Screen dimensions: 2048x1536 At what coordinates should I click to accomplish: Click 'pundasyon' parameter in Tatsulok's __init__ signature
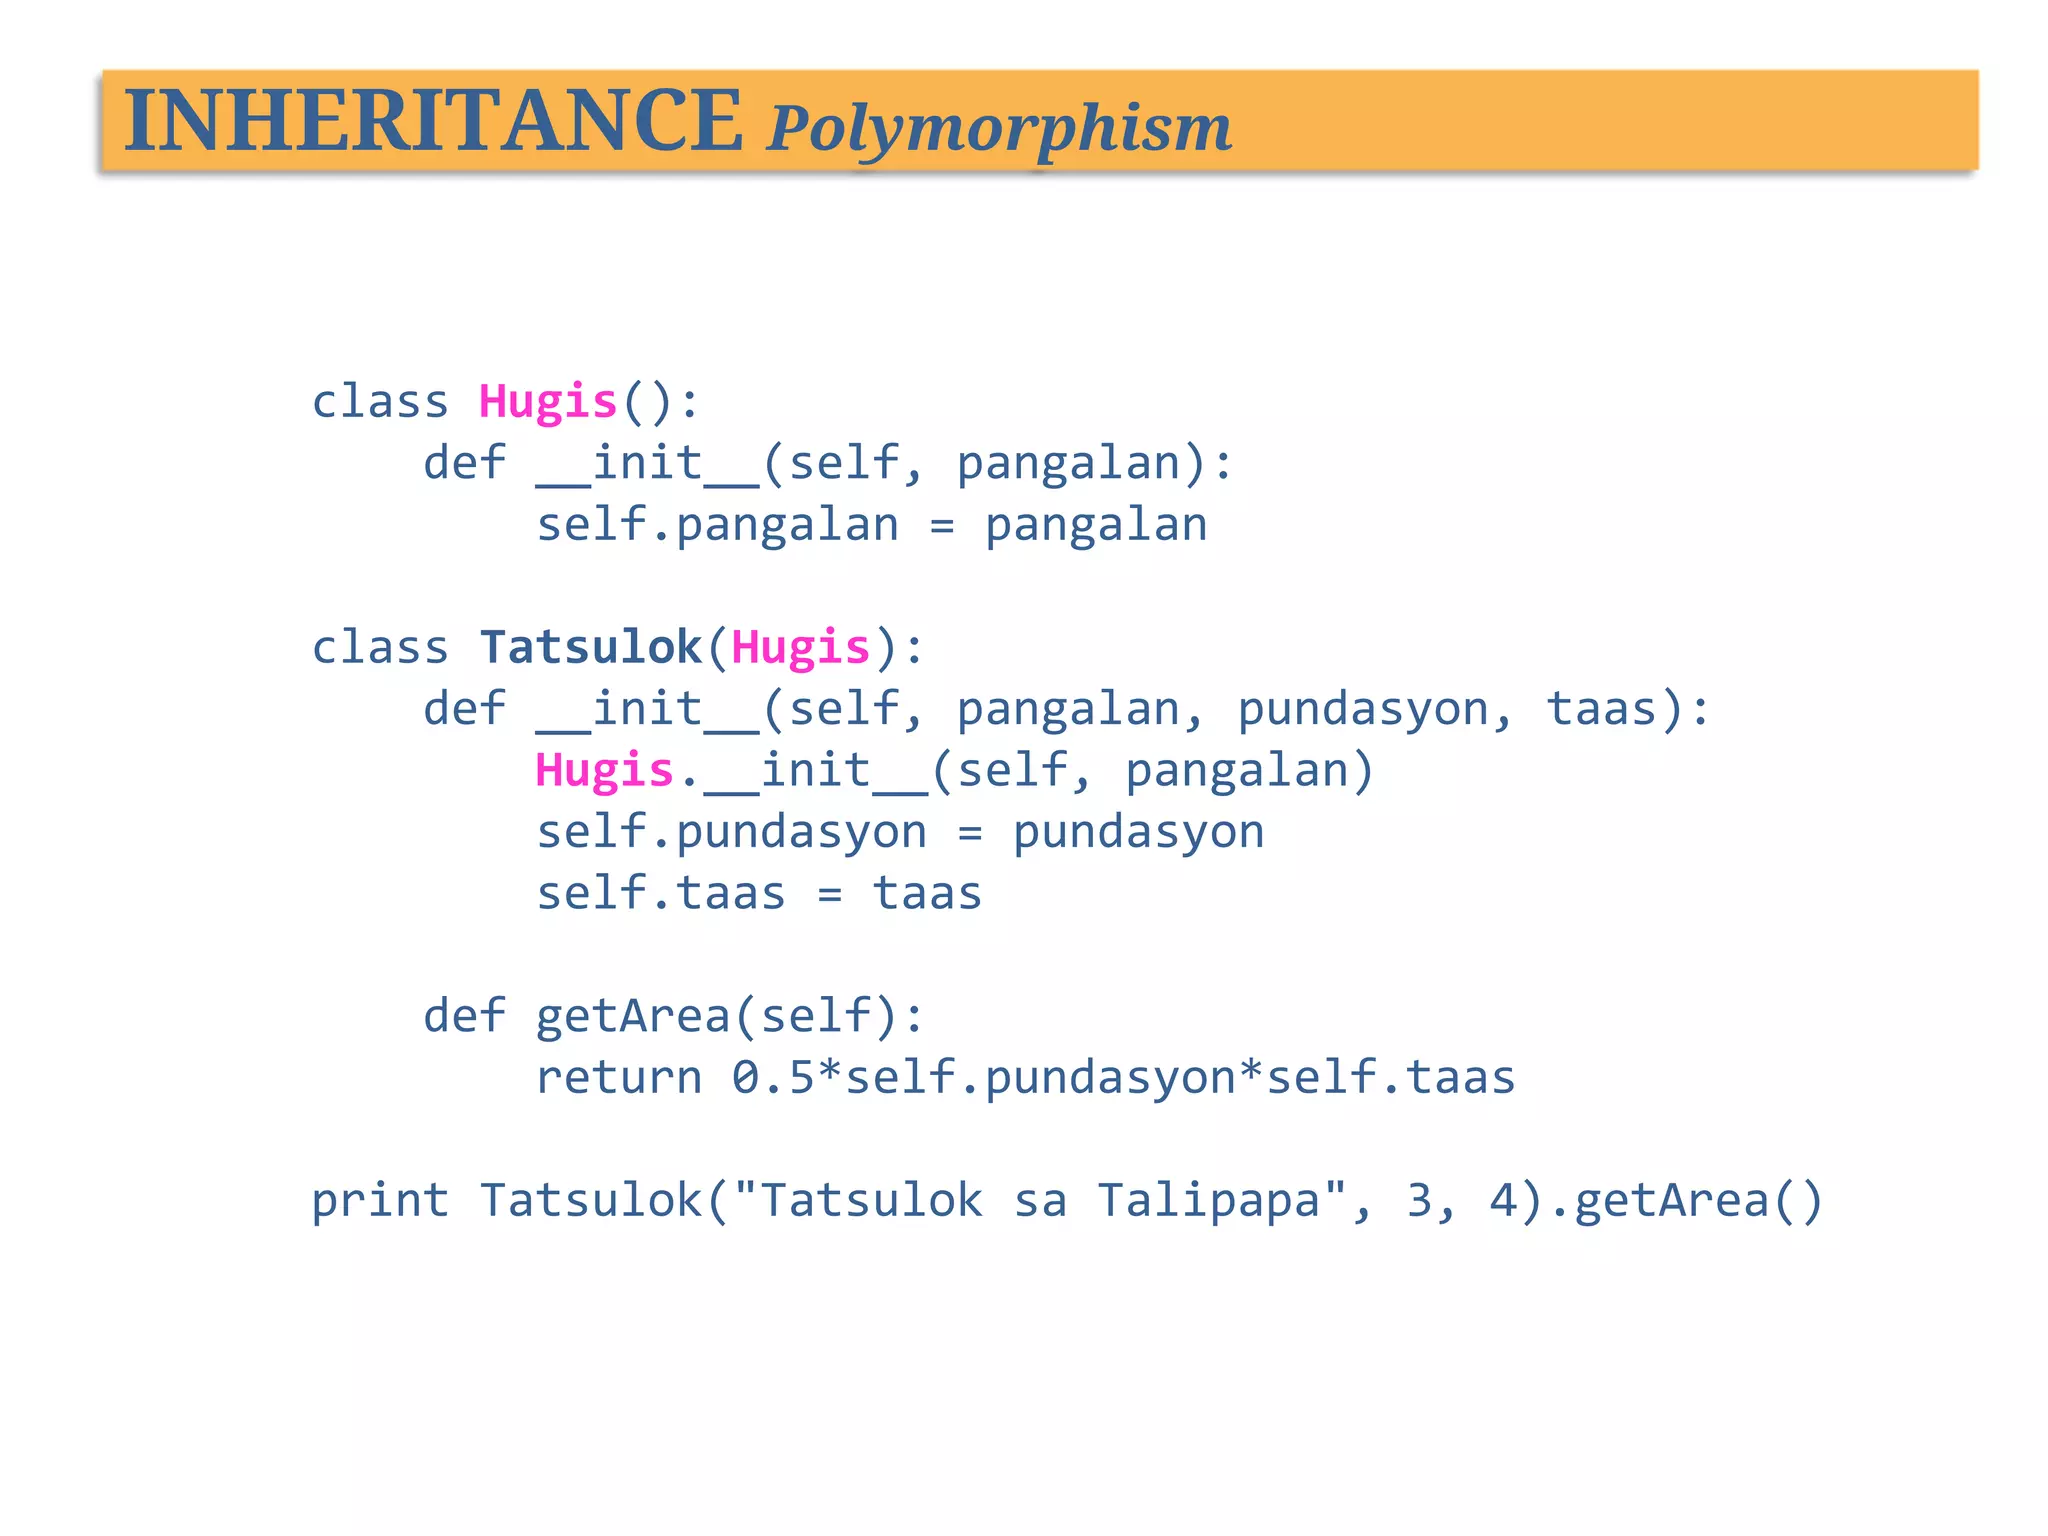[x=1363, y=710]
